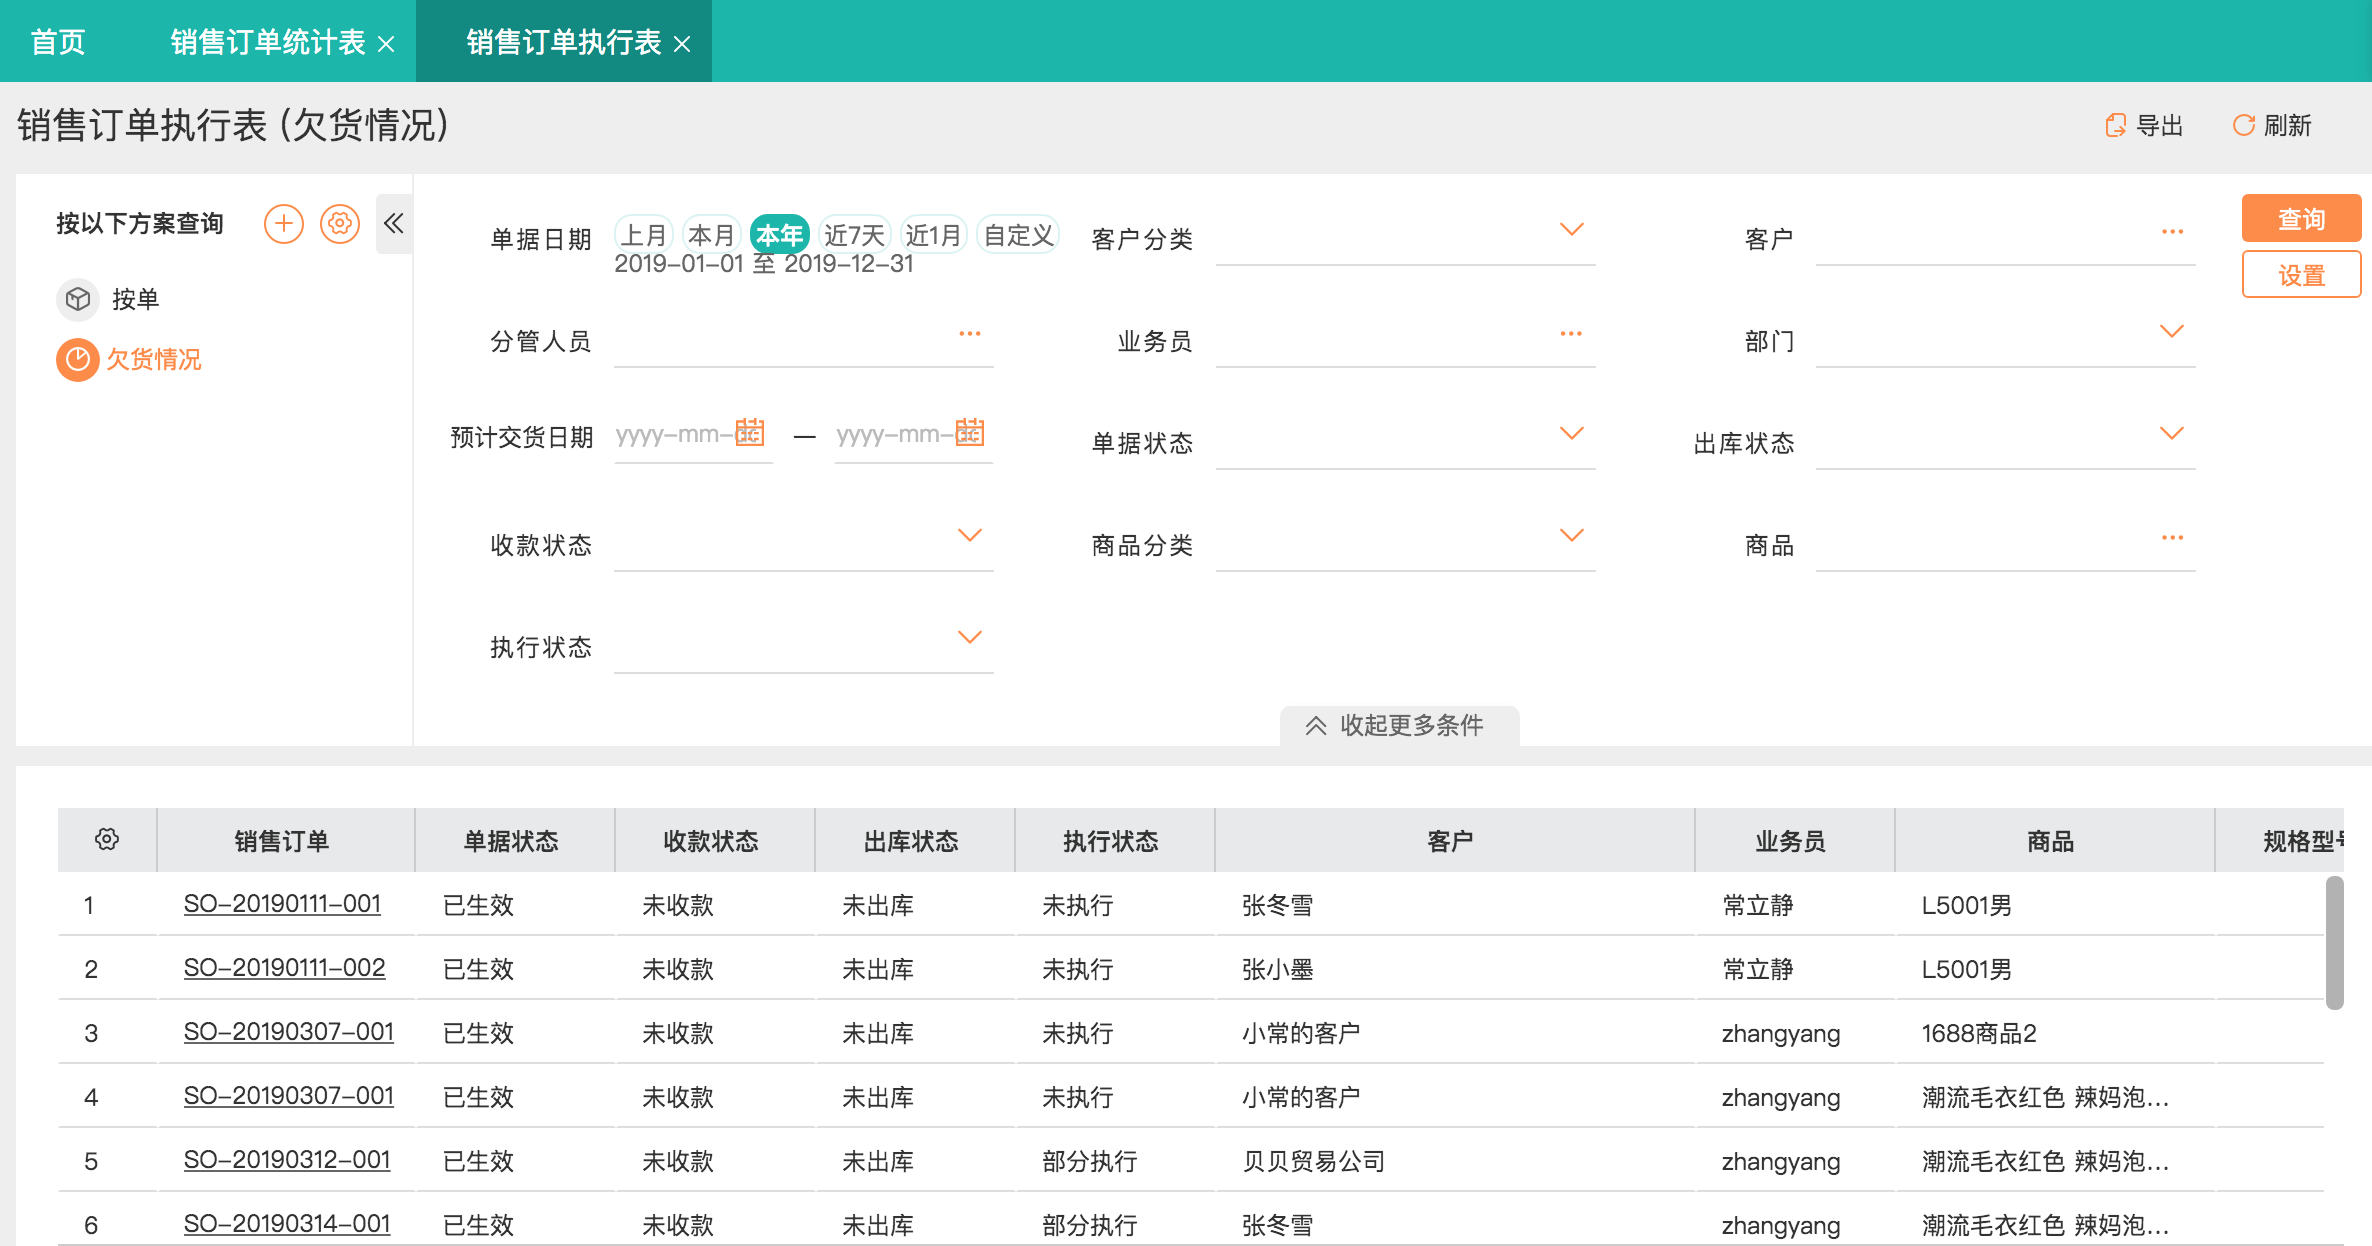Click the export icon to download data
2372x1246 pixels.
coord(2116,126)
